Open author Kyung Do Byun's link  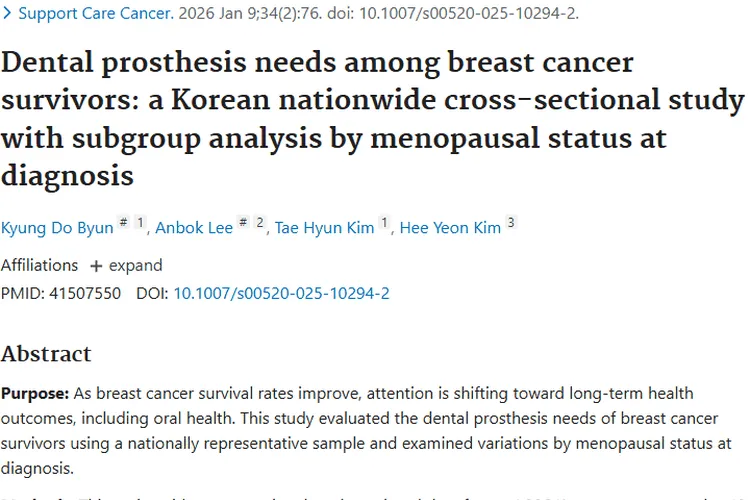tap(57, 228)
